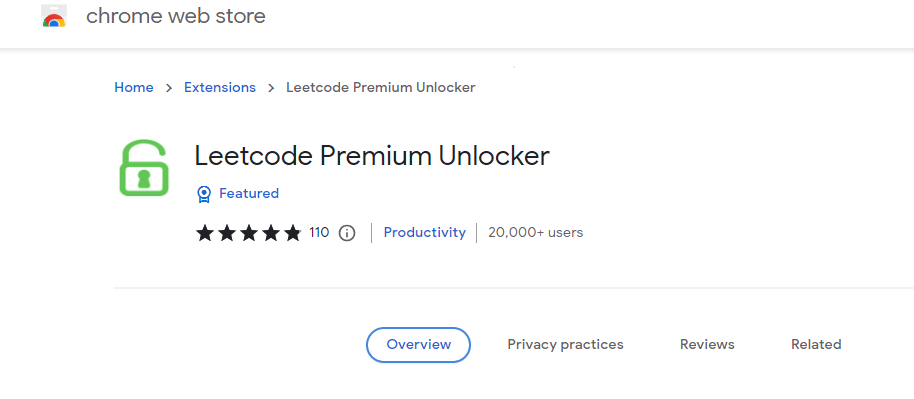The width and height of the screenshot is (914, 399).
Task: Click the Chrome Web Store rainbow logo
Action: [54, 16]
